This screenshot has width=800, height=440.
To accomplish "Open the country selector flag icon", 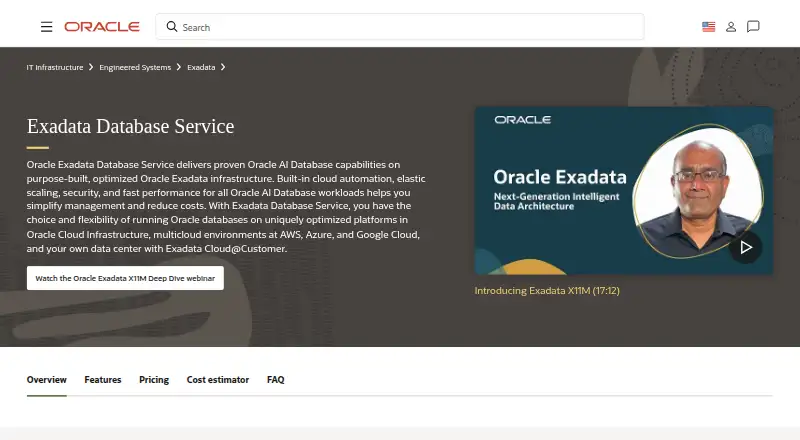I will point(708,27).
